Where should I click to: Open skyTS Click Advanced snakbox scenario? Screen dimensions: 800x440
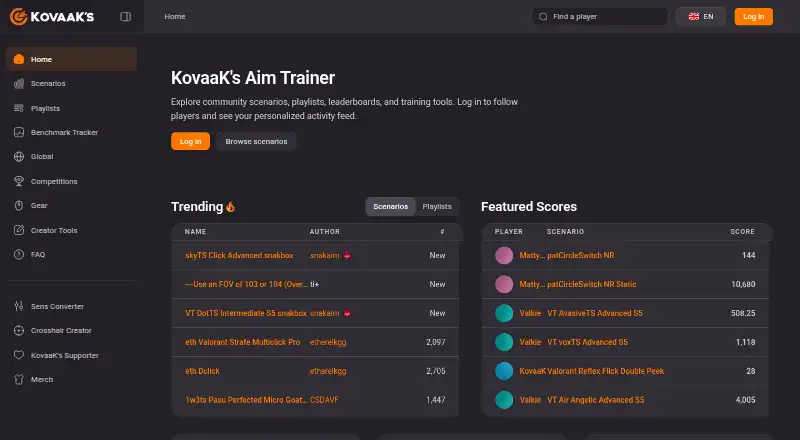point(239,255)
